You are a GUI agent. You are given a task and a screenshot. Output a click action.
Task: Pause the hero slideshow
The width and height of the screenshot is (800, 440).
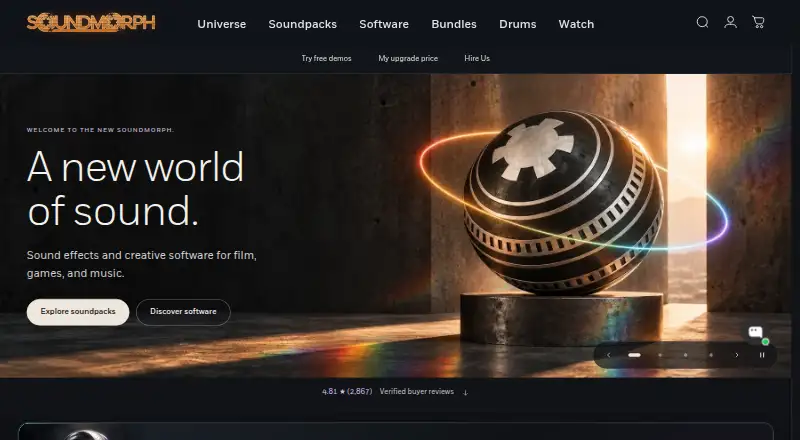point(762,355)
